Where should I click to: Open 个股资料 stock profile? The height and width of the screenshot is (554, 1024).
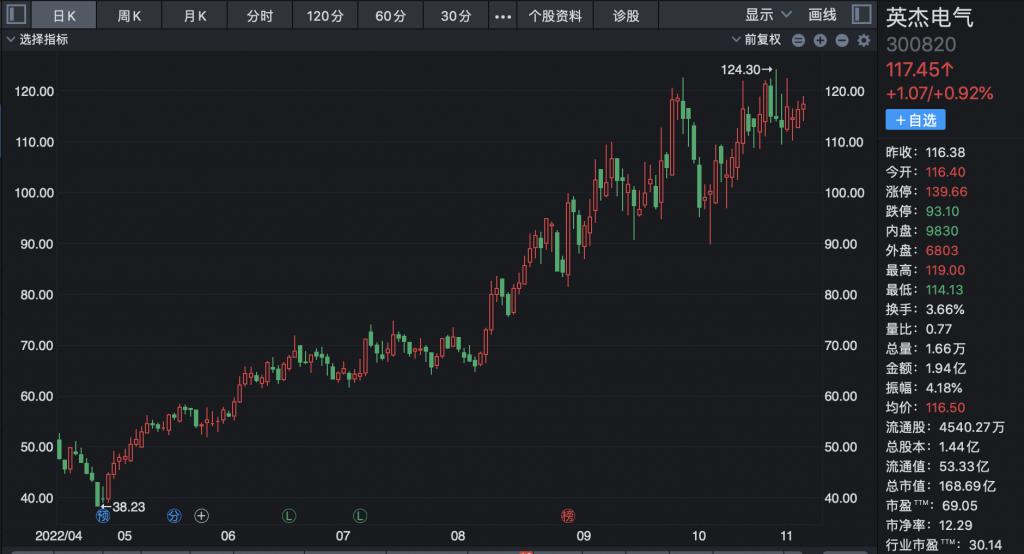pos(555,15)
